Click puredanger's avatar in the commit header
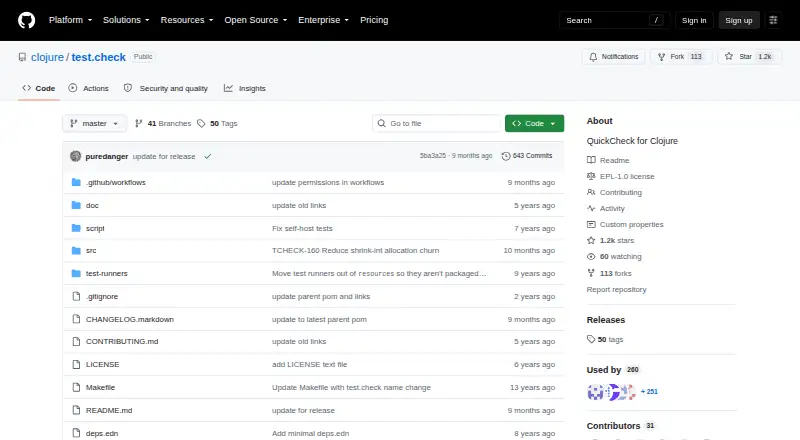The width and height of the screenshot is (800, 440). click(x=76, y=156)
